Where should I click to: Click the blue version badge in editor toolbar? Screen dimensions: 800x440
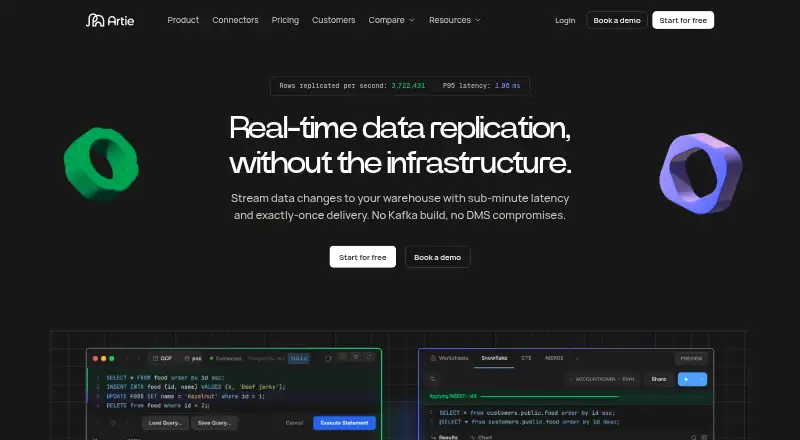click(299, 358)
